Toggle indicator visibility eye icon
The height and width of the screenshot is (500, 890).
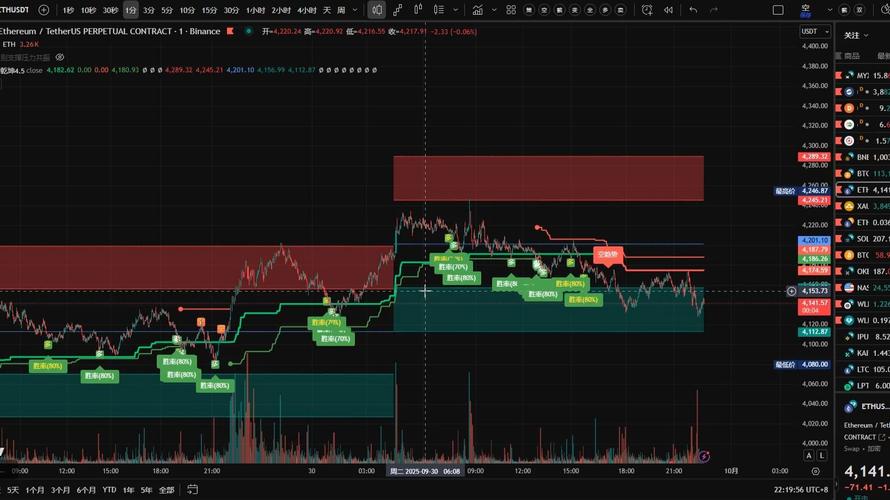pyautogui.click(x=59, y=57)
